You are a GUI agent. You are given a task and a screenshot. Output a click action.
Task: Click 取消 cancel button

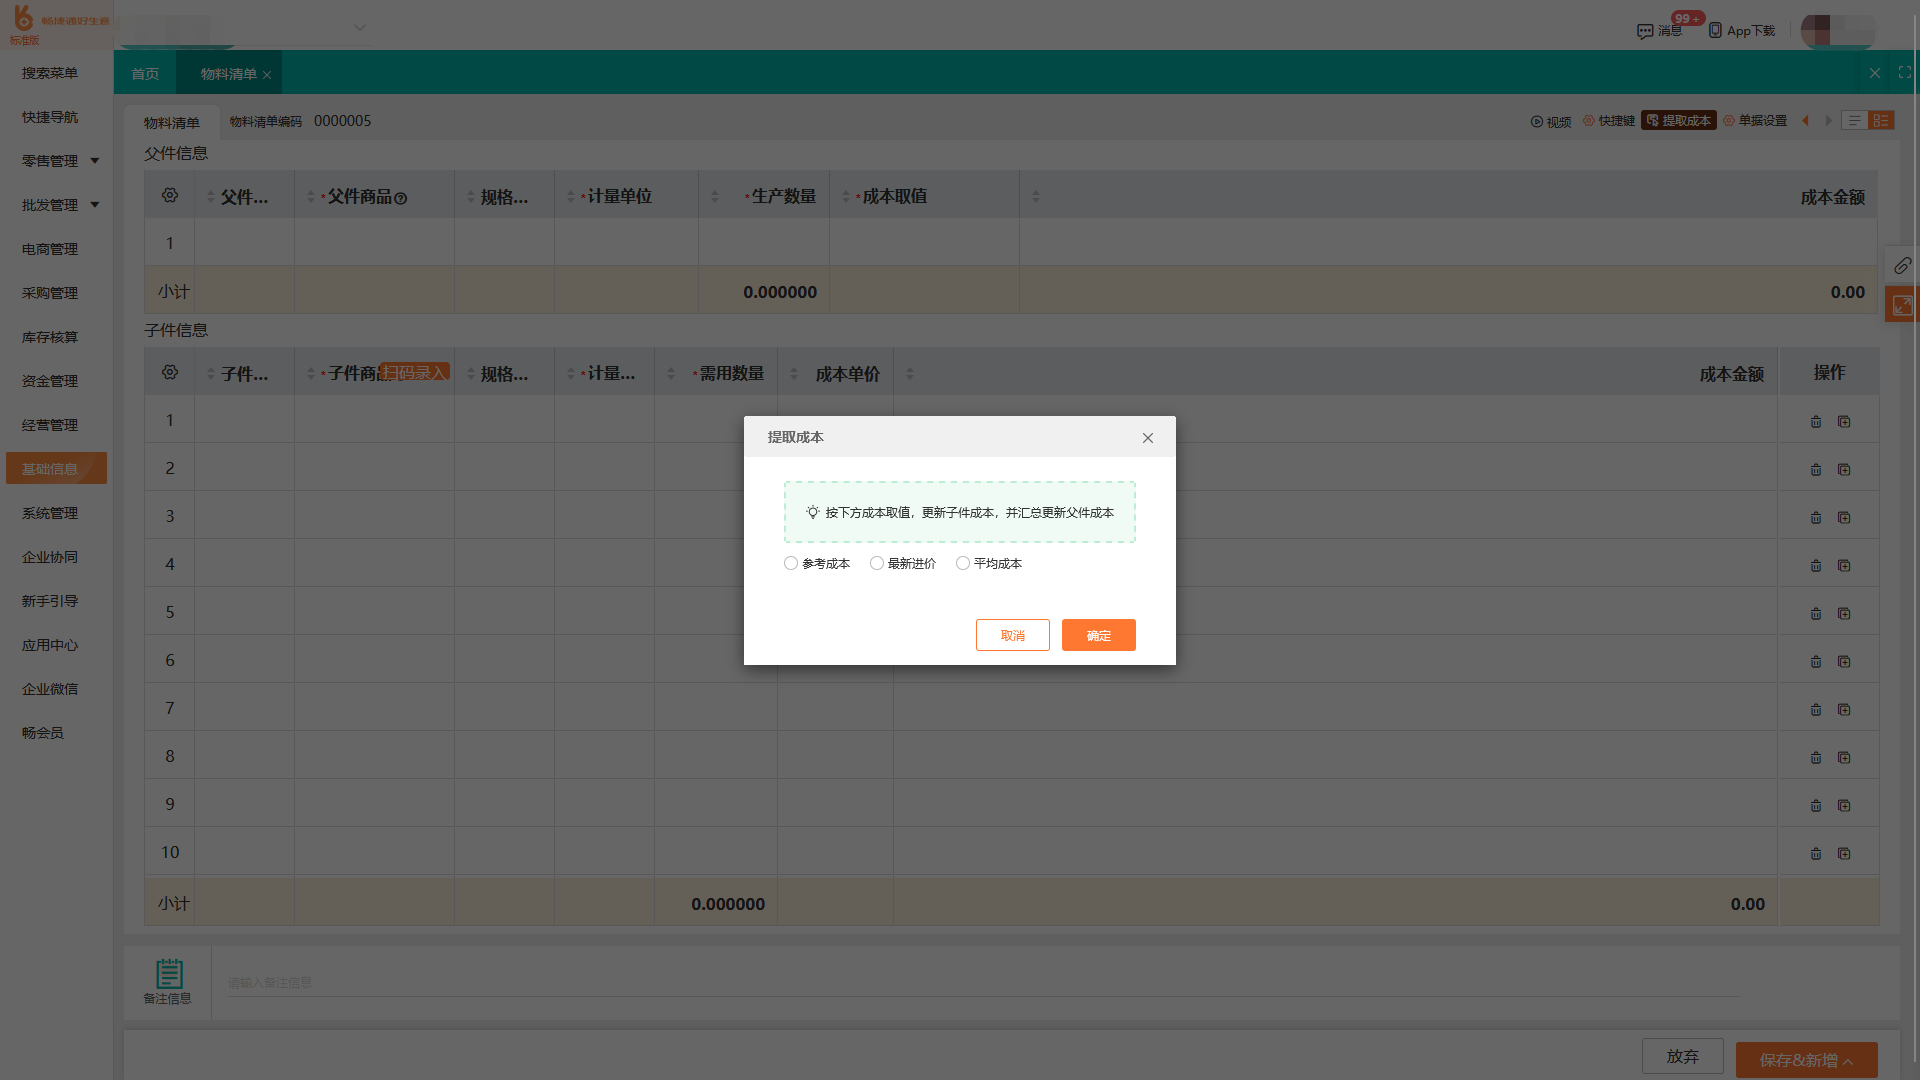(1013, 636)
